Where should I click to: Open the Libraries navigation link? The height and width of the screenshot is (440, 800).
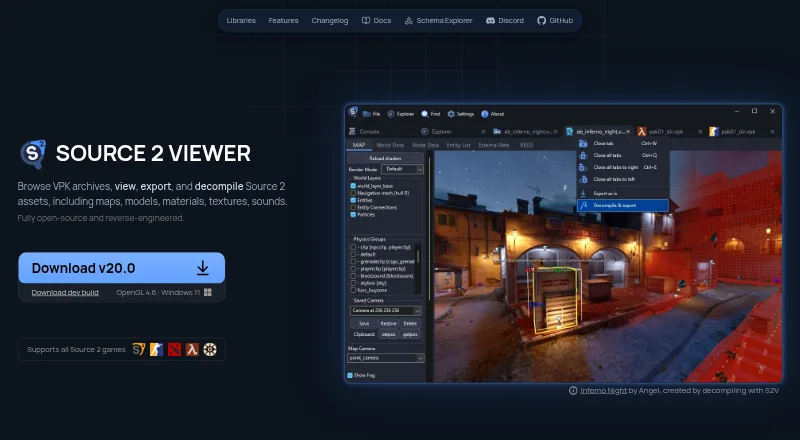(x=241, y=20)
